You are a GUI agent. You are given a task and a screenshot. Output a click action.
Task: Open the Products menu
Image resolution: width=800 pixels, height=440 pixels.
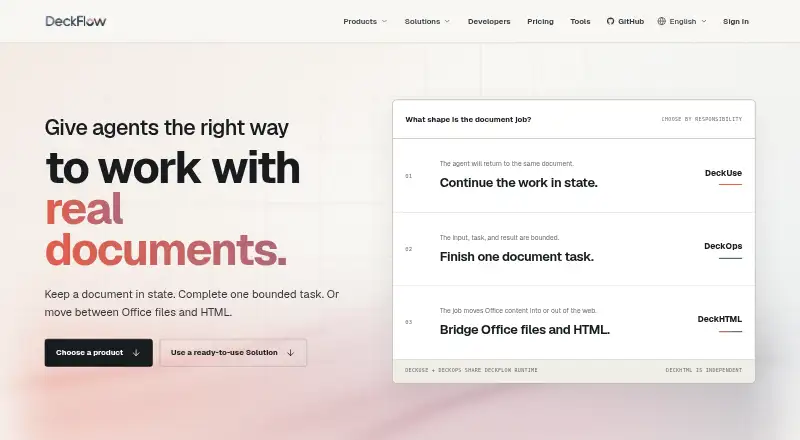click(365, 21)
